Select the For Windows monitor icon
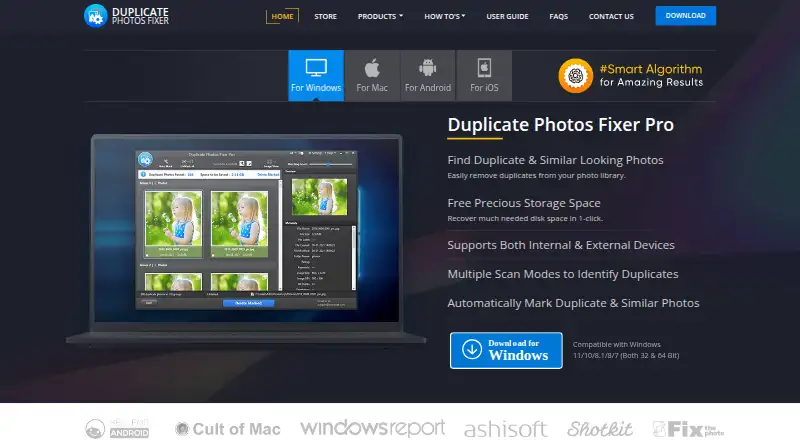800x440 pixels. click(x=316, y=67)
